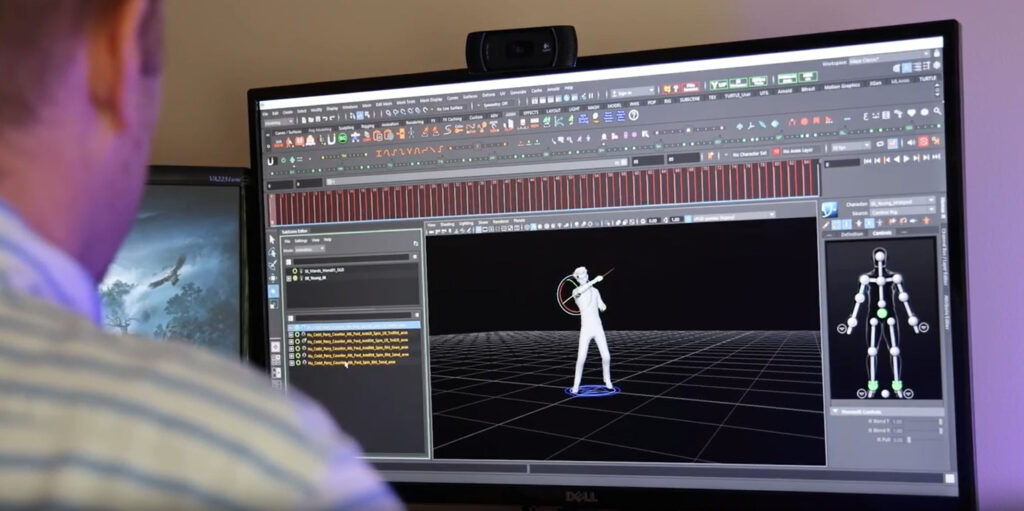Click the current frame field left of the playback buttons
Image resolution: width=1024 pixels, height=511 pixels.
point(842,163)
